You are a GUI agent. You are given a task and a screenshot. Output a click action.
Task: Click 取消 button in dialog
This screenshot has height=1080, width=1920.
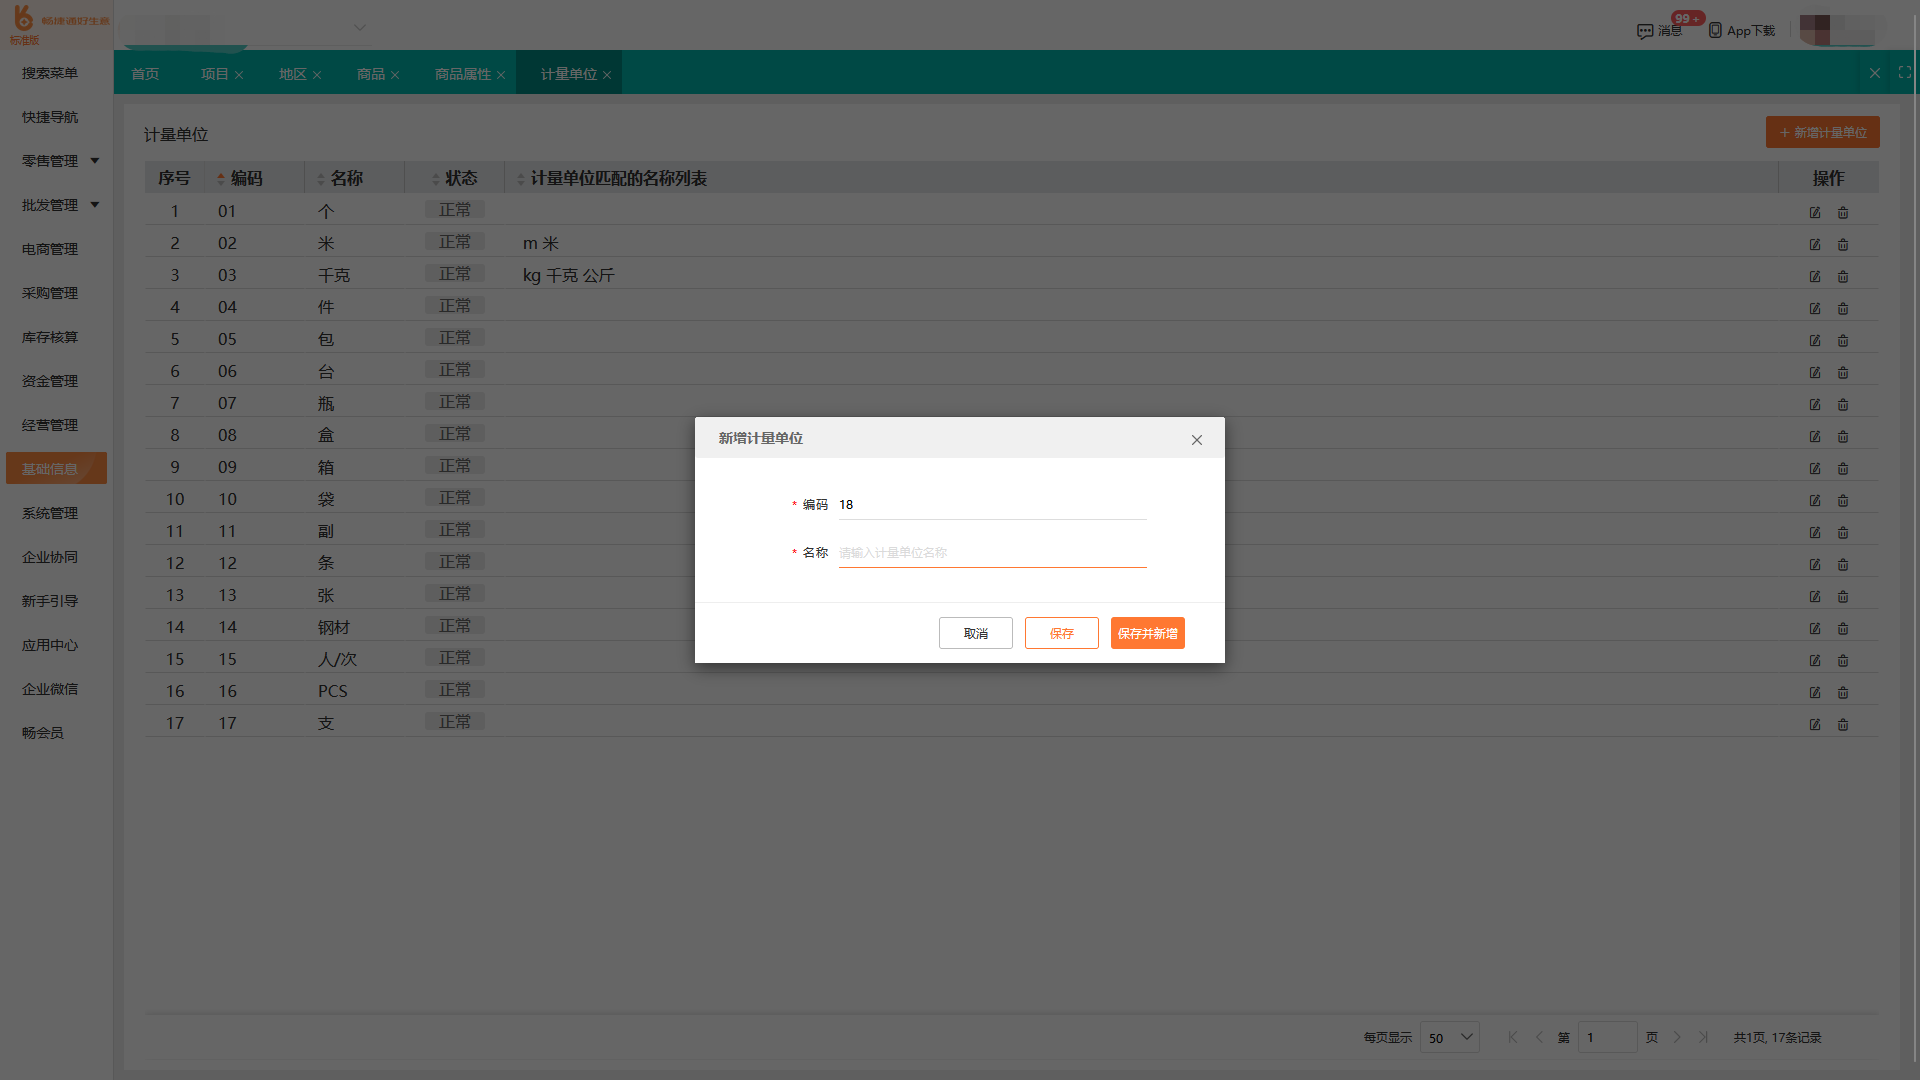tap(976, 633)
